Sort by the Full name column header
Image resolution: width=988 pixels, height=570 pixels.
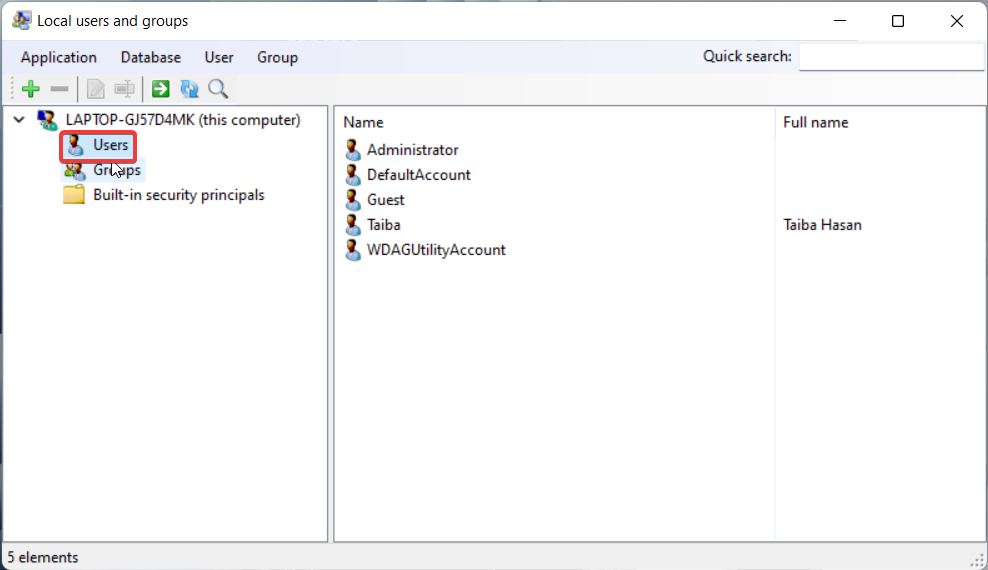click(880, 122)
